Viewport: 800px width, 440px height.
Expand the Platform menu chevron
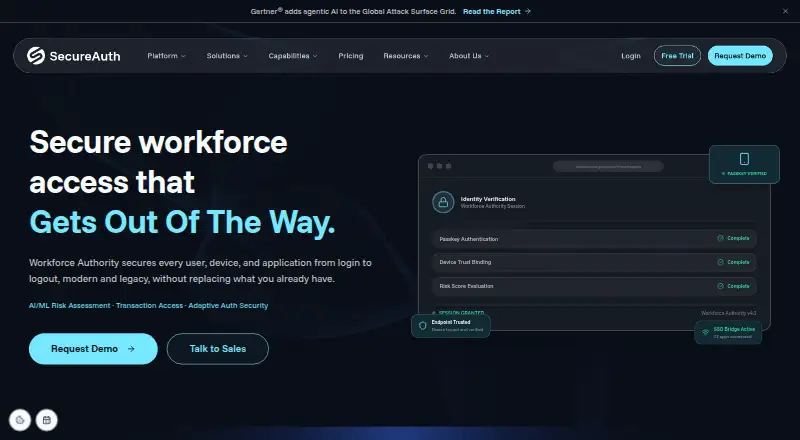tap(183, 56)
